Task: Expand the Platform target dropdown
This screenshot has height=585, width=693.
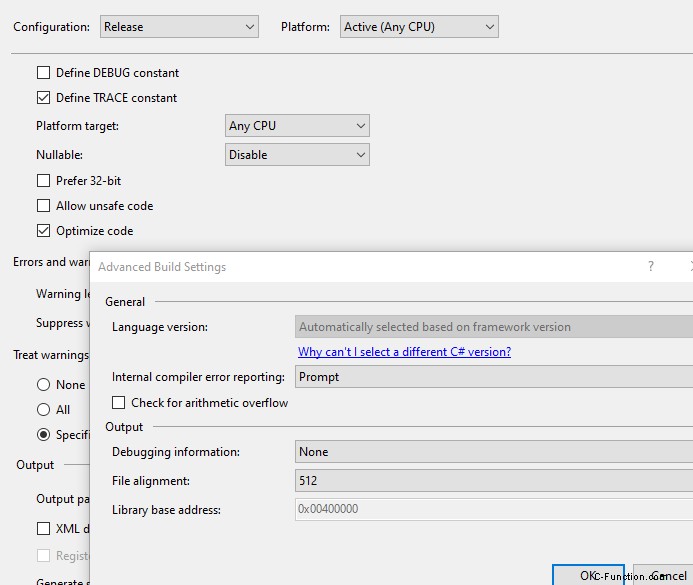Action: click(297, 126)
